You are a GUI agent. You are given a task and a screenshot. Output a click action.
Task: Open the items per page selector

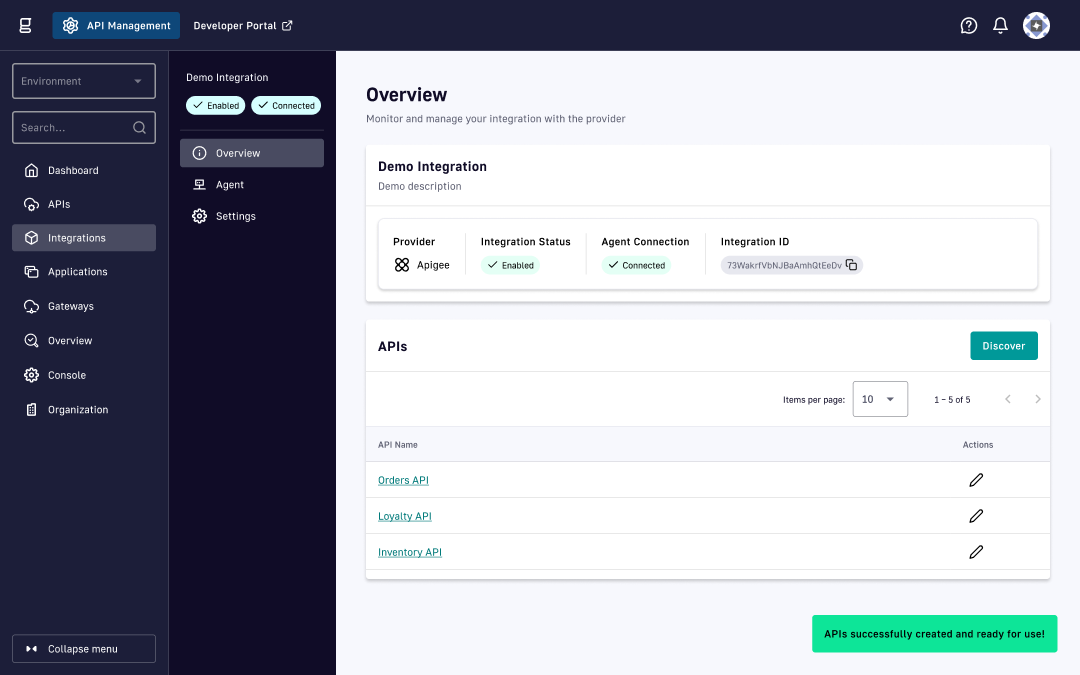pos(880,399)
